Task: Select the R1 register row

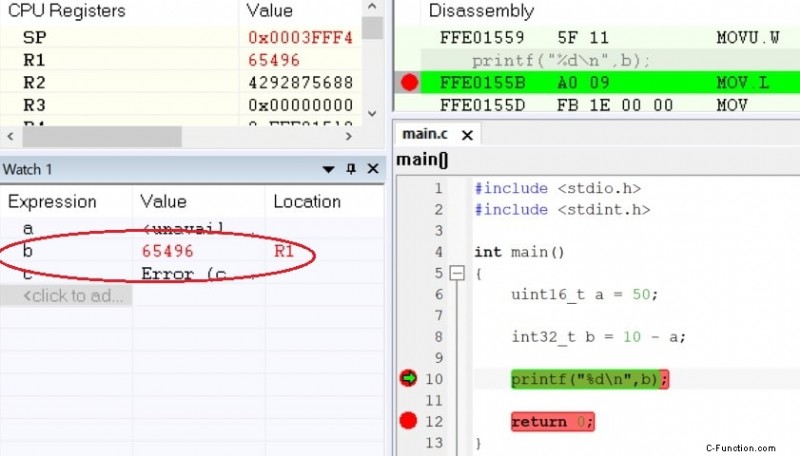Action: pyautogui.click(x=120, y=59)
